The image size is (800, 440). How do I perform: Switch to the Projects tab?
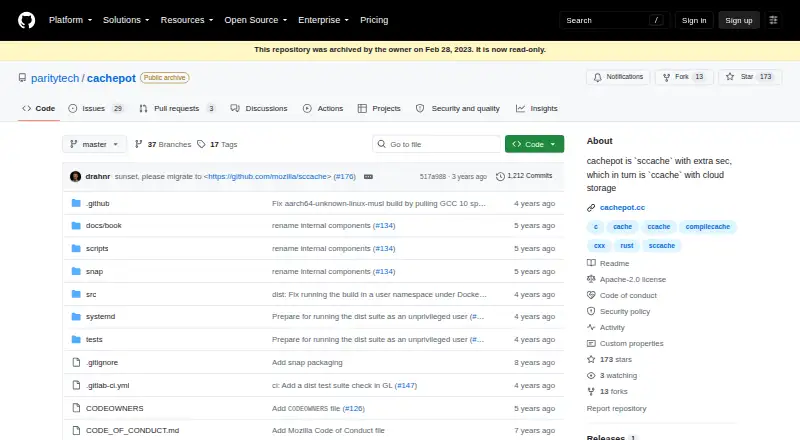tap(379, 108)
